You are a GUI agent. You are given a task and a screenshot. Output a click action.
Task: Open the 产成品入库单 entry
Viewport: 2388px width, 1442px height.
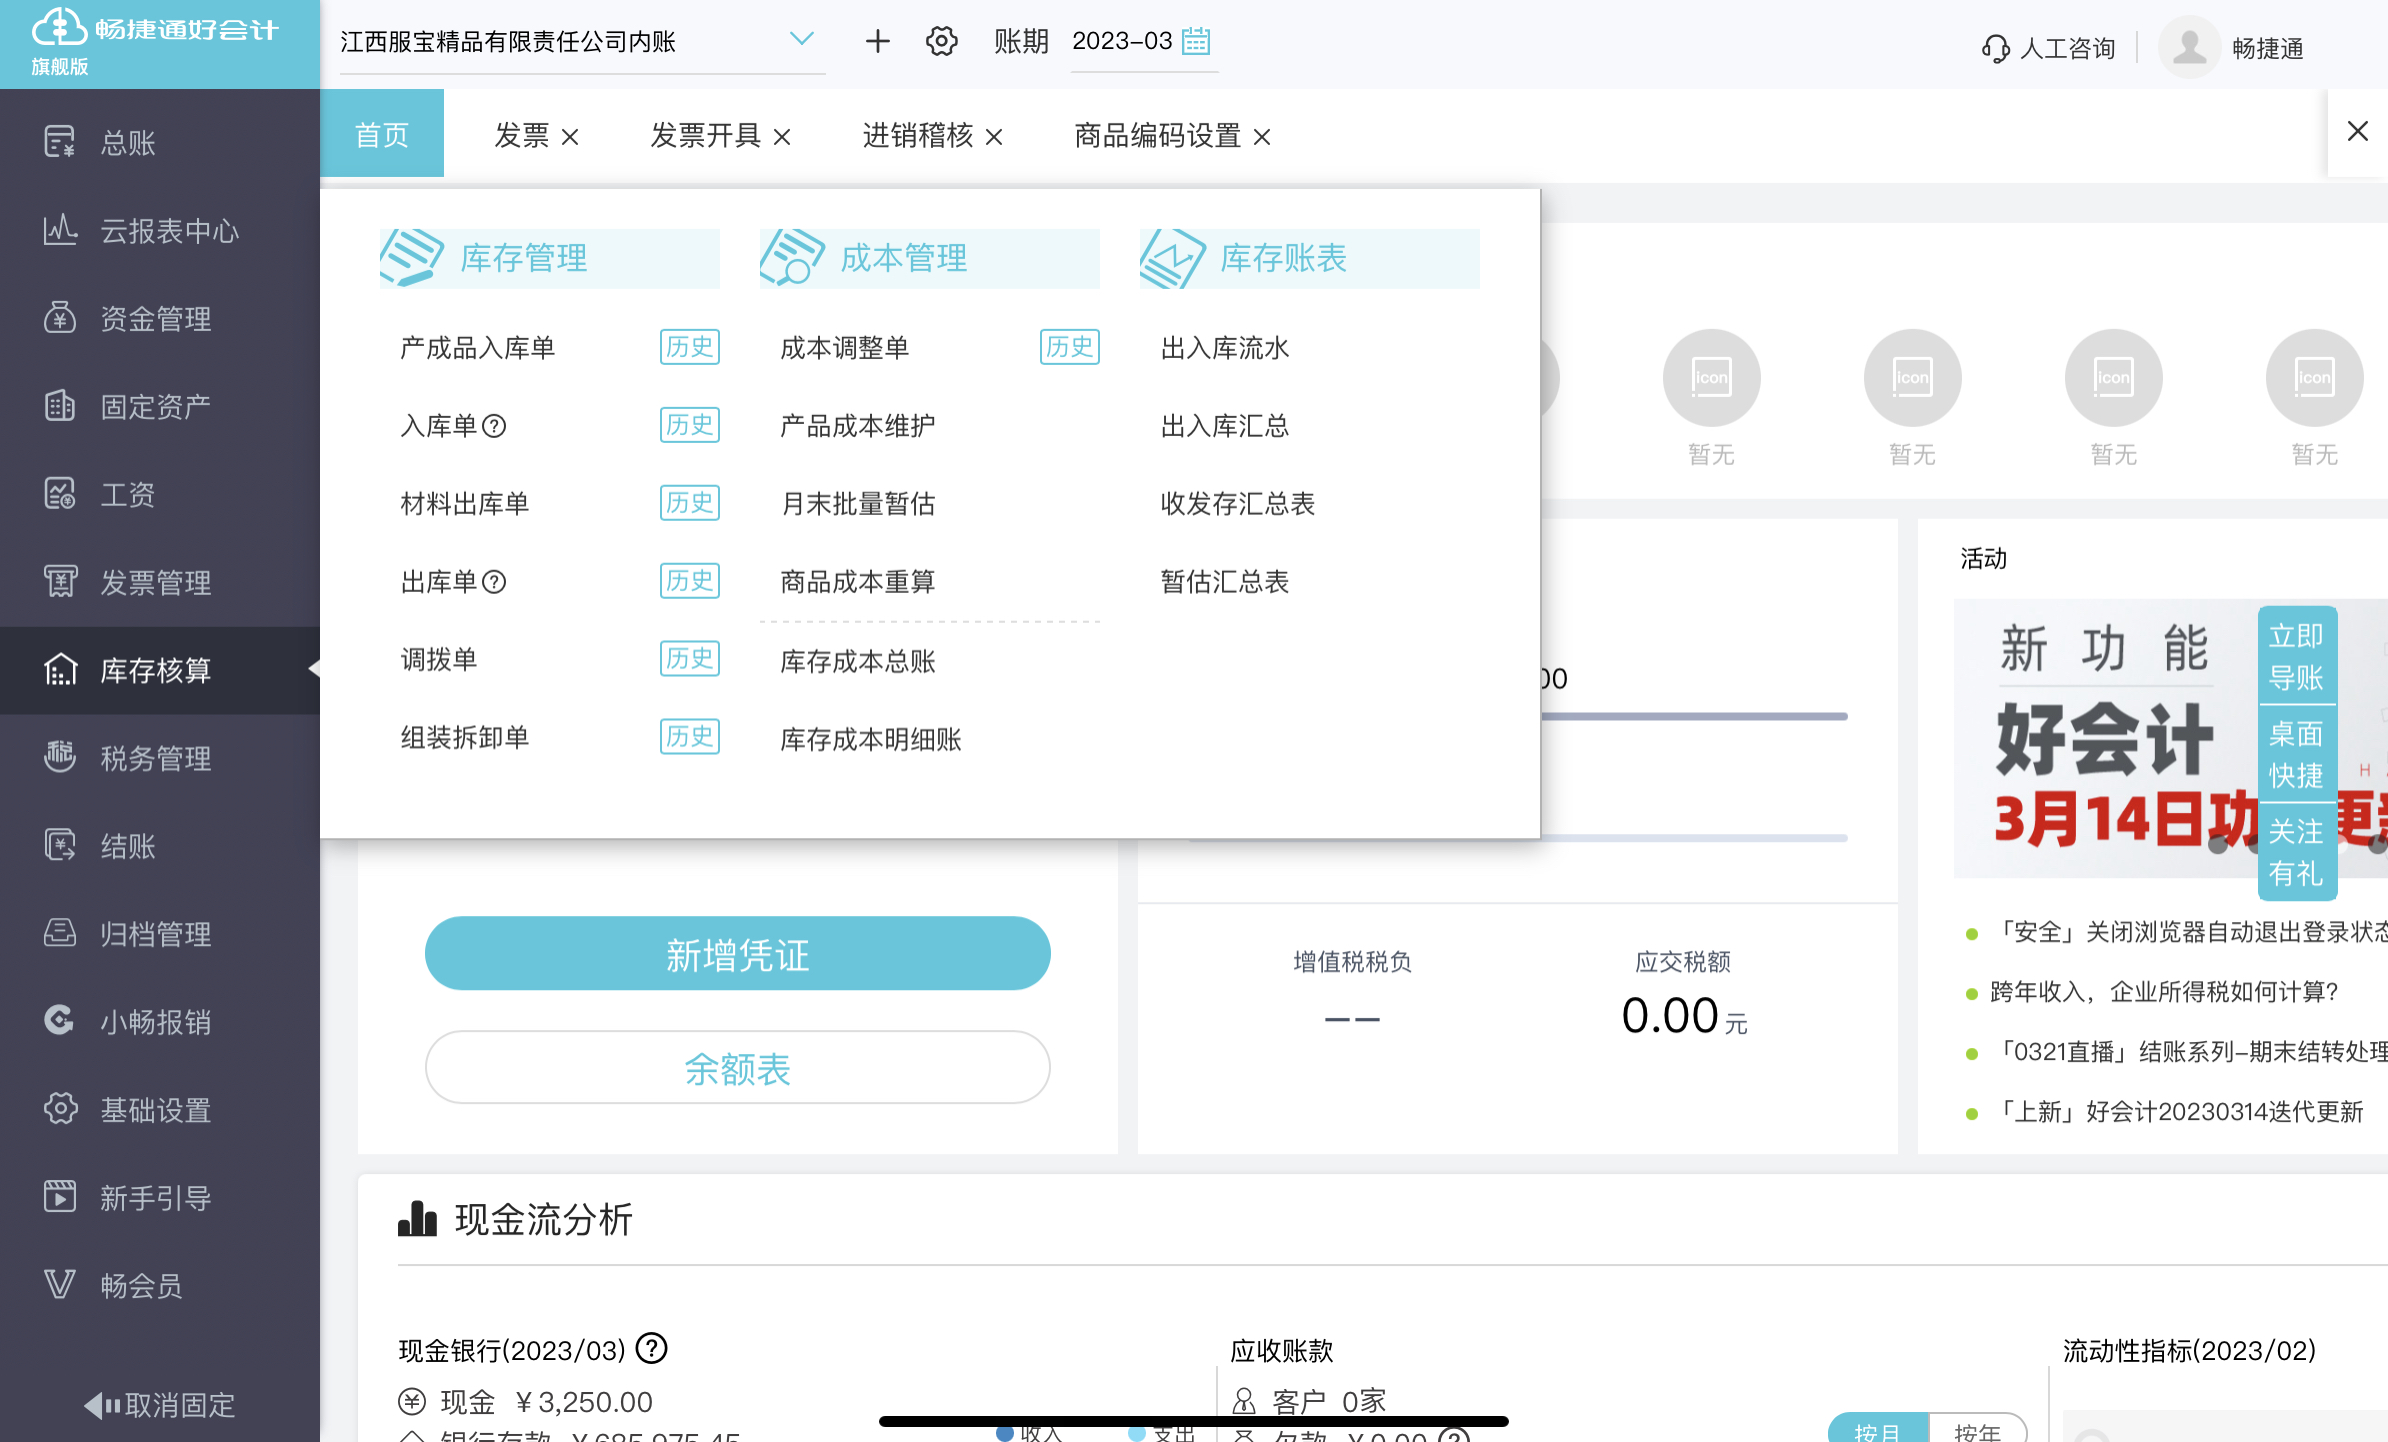tap(479, 346)
